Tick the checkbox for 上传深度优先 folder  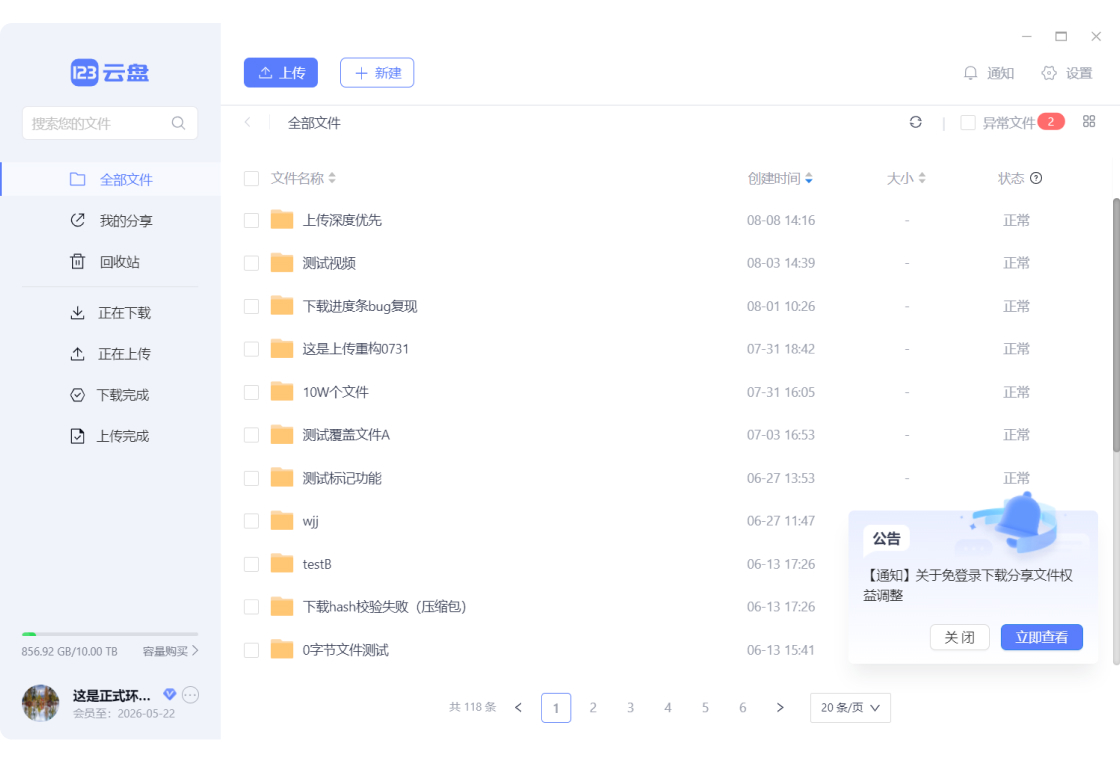(x=252, y=220)
